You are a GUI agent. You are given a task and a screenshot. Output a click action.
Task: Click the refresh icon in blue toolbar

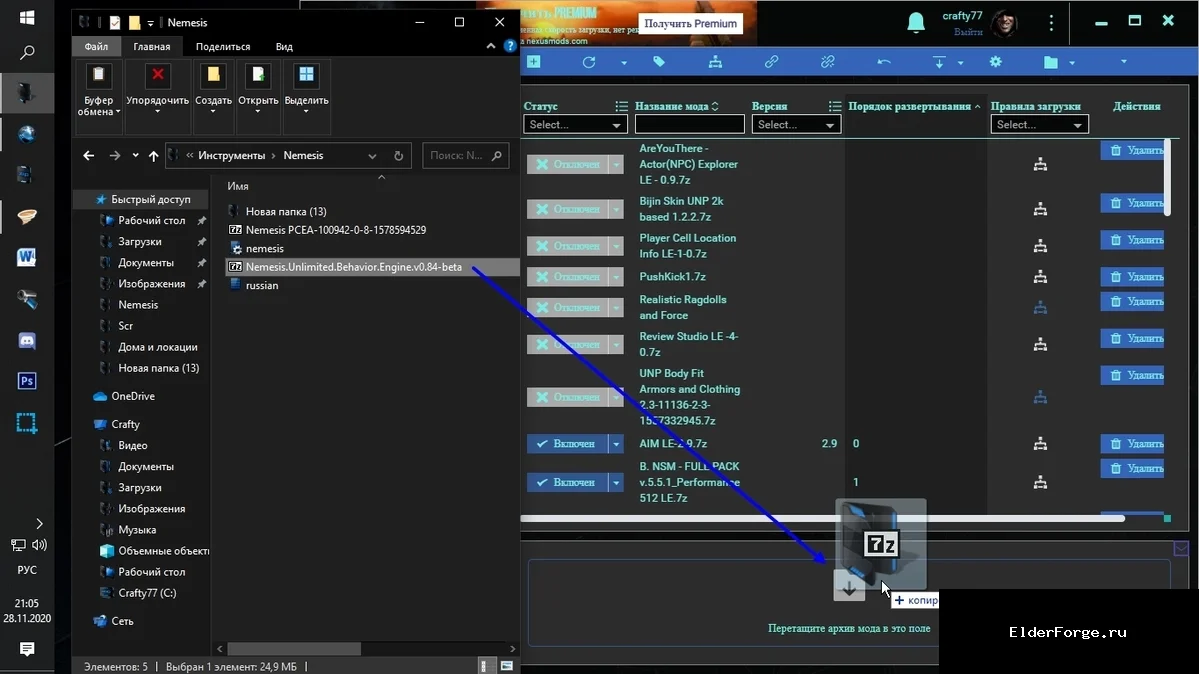point(589,62)
